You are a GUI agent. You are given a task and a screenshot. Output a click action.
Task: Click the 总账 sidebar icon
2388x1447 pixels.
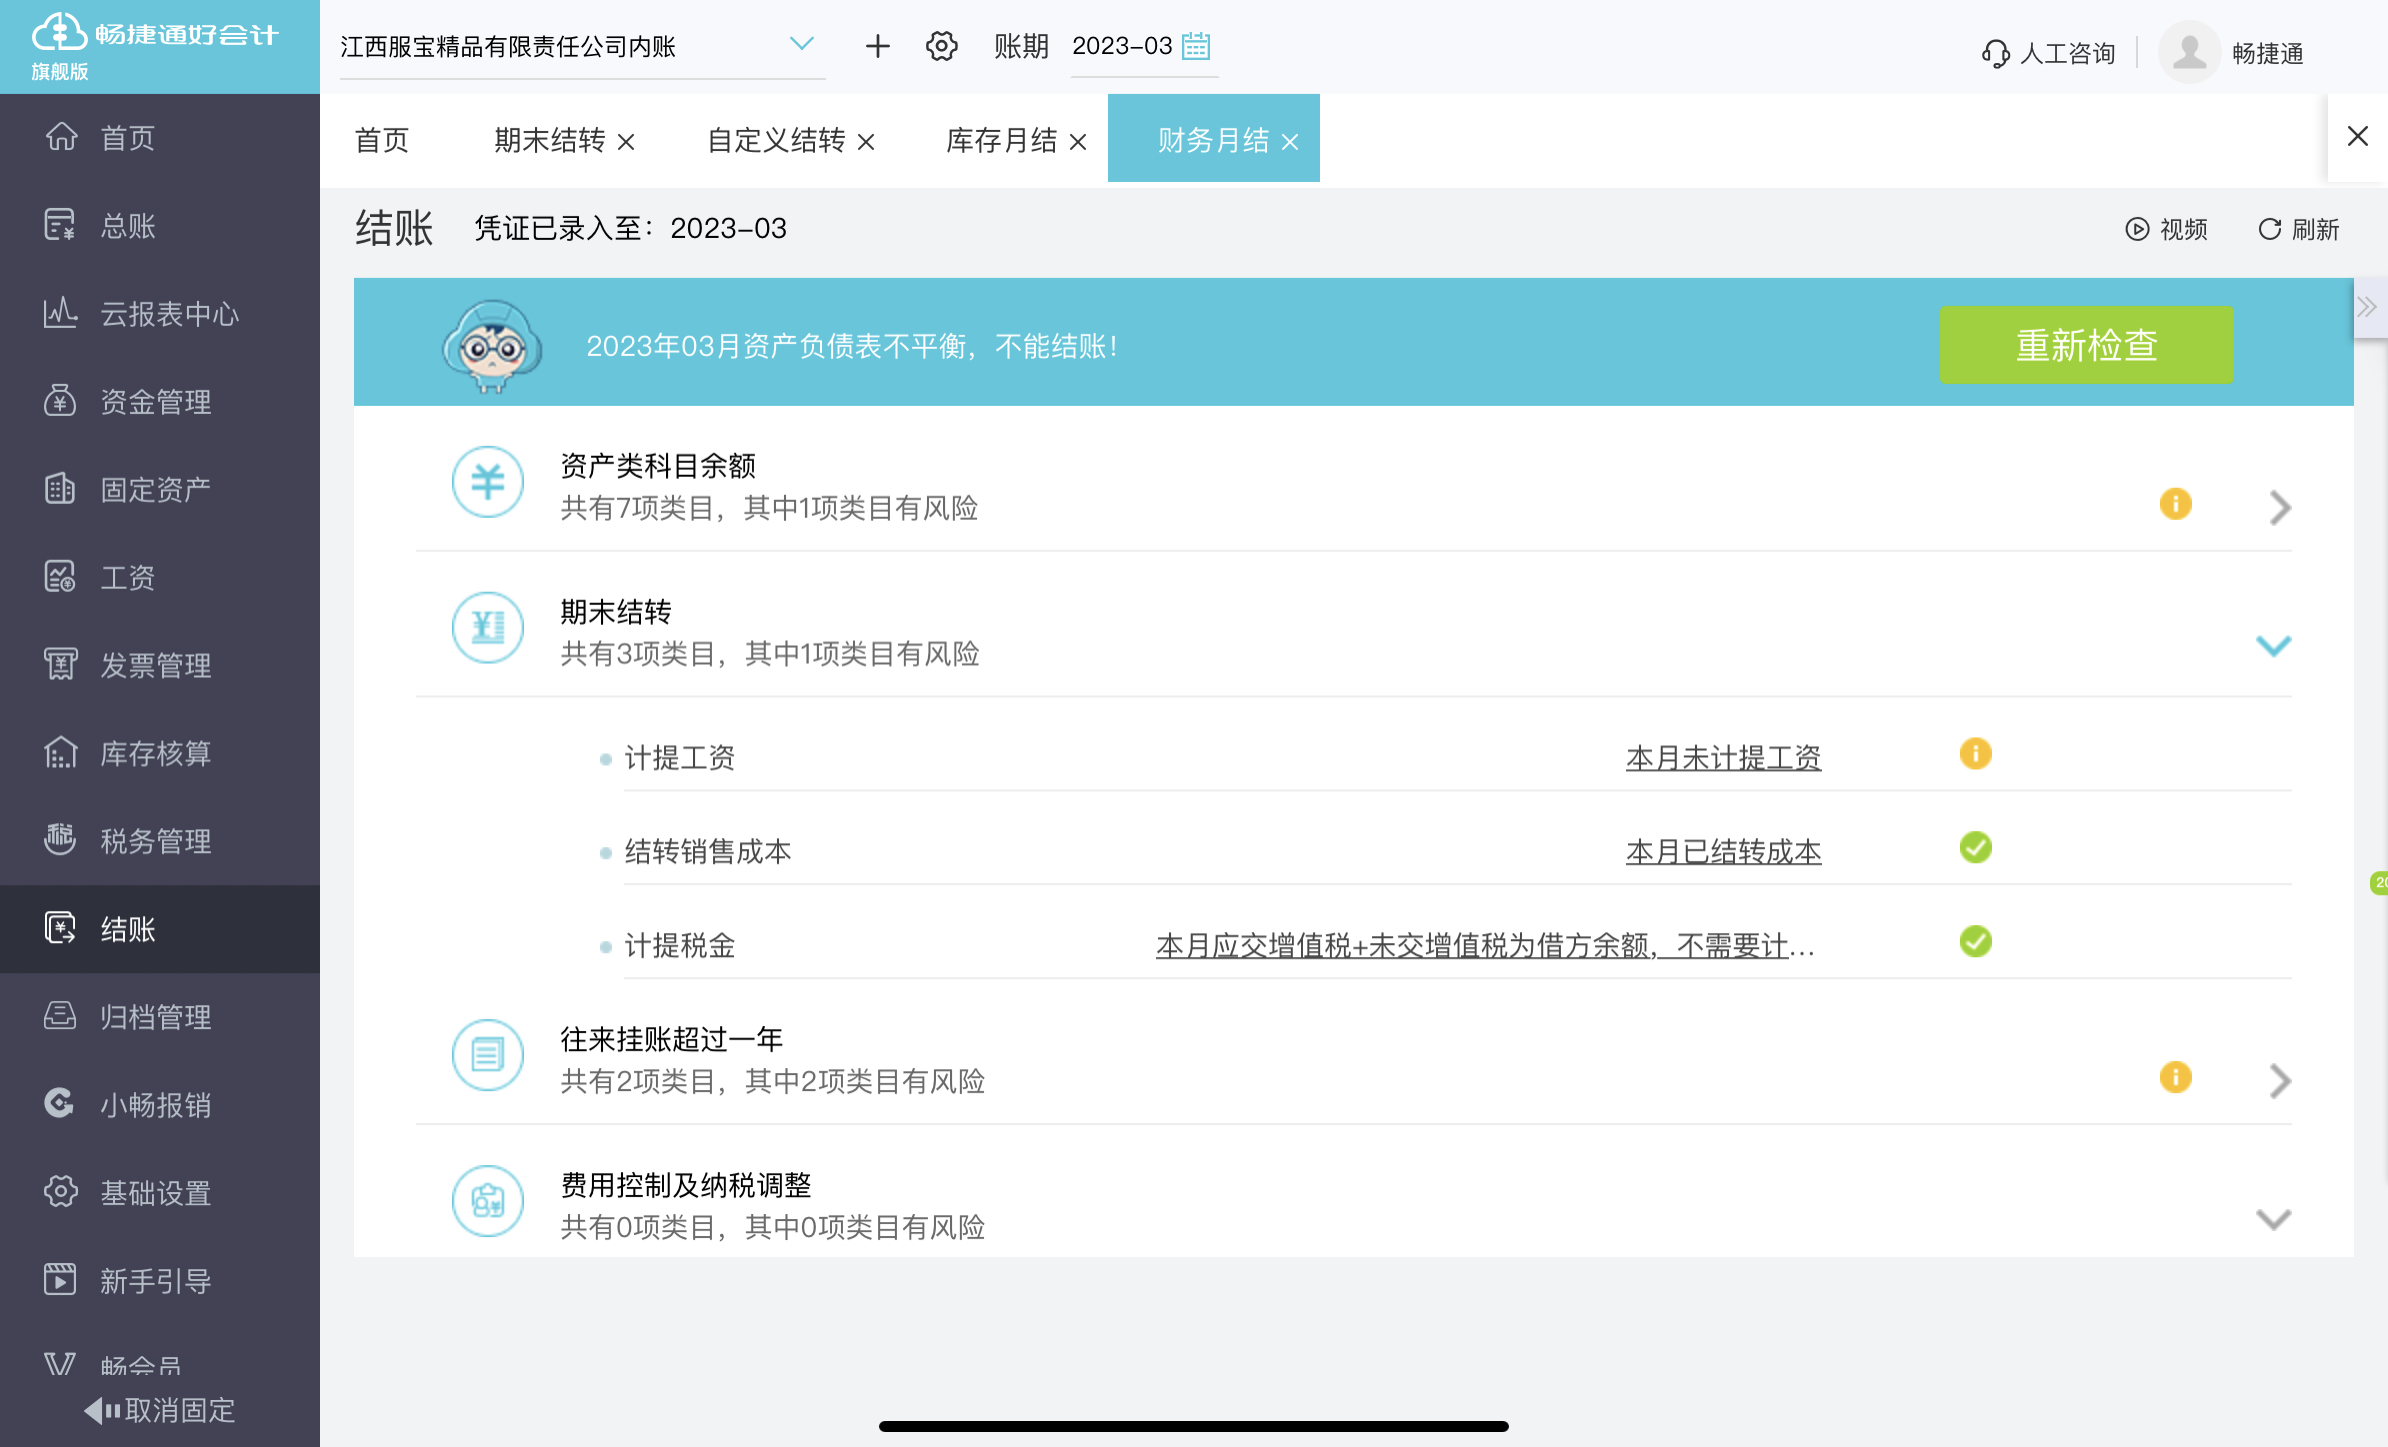click(x=61, y=225)
